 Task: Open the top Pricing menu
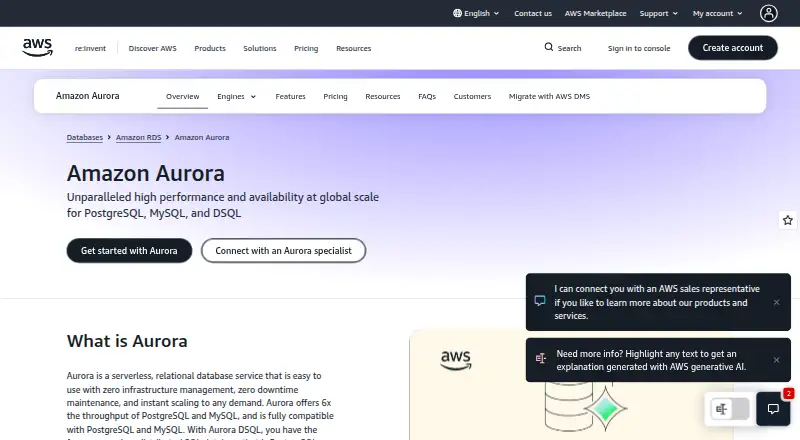click(x=306, y=48)
